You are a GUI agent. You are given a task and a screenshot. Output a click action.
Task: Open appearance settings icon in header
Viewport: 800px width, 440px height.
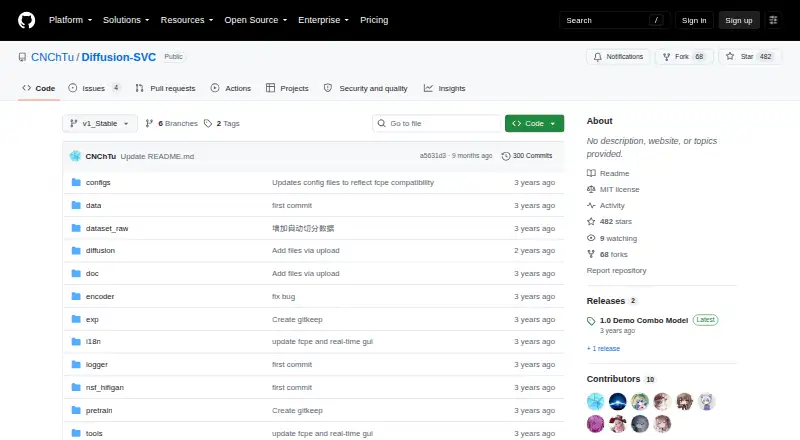(x=773, y=20)
